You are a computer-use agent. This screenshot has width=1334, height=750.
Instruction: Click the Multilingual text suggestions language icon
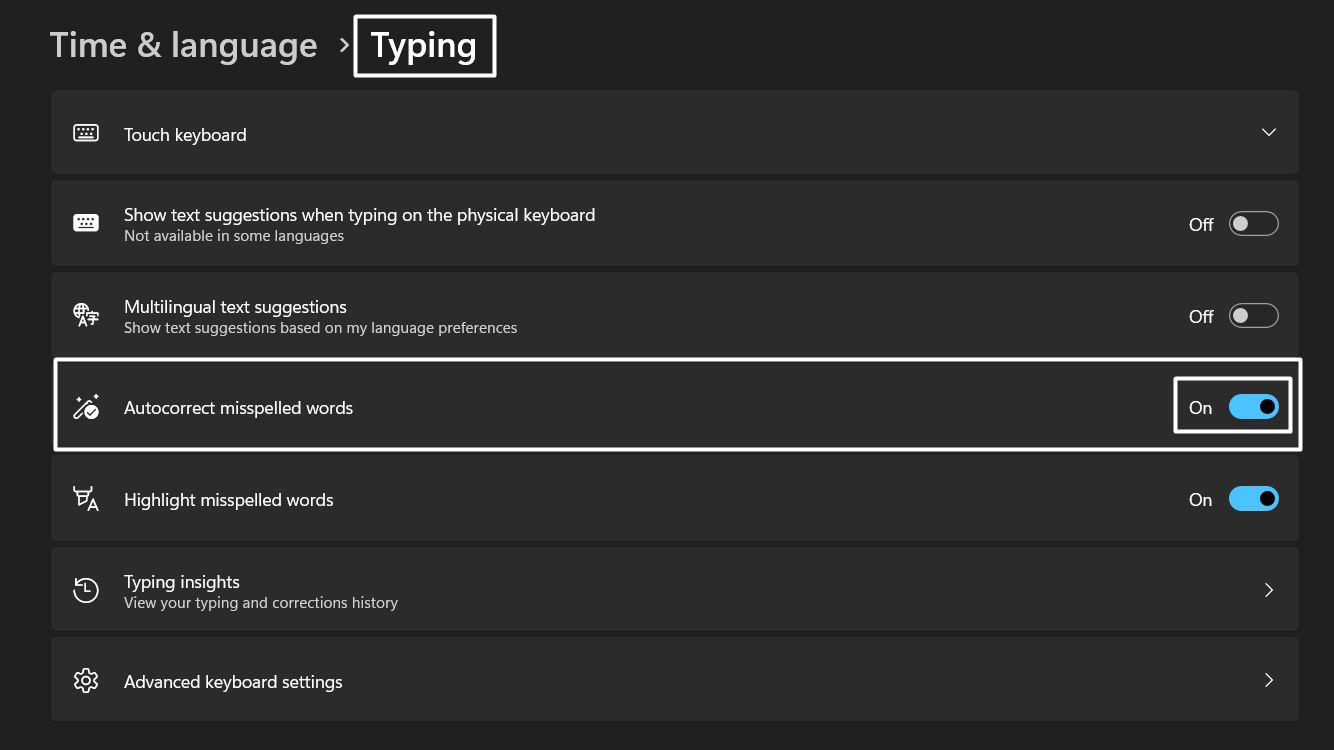pyautogui.click(x=86, y=314)
